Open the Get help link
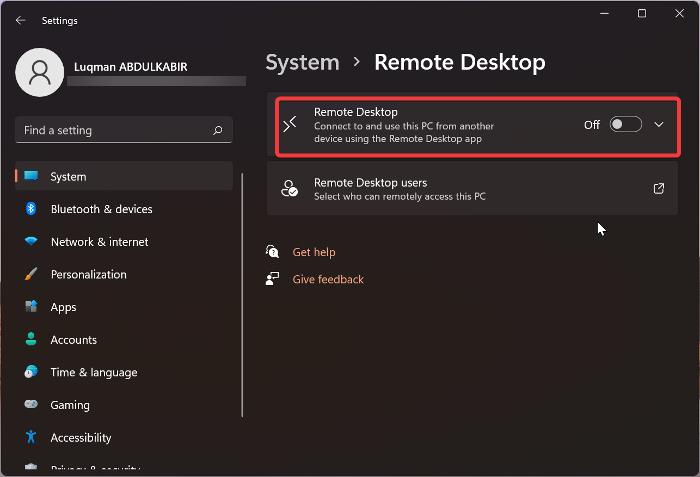The image size is (700, 477). (313, 252)
